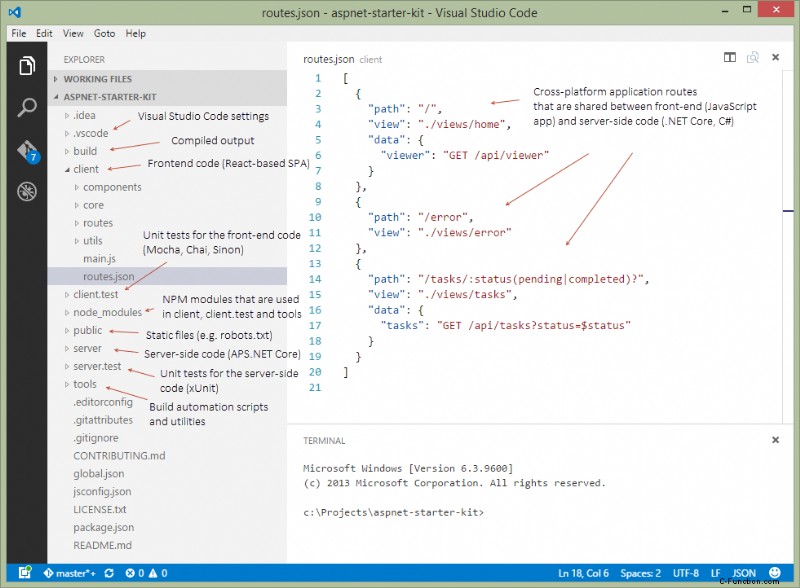Click the split editor icon
The image size is (800, 588).
tap(730, 59)
